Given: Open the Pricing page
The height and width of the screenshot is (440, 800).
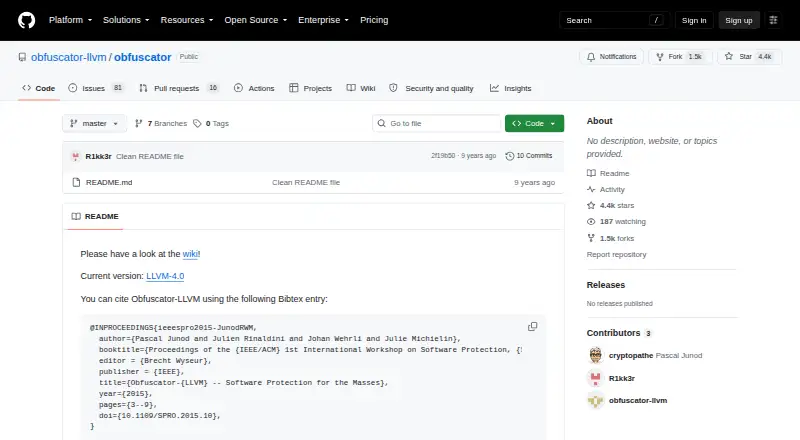Looking at the screenshot, I should [x=374, y=20].
